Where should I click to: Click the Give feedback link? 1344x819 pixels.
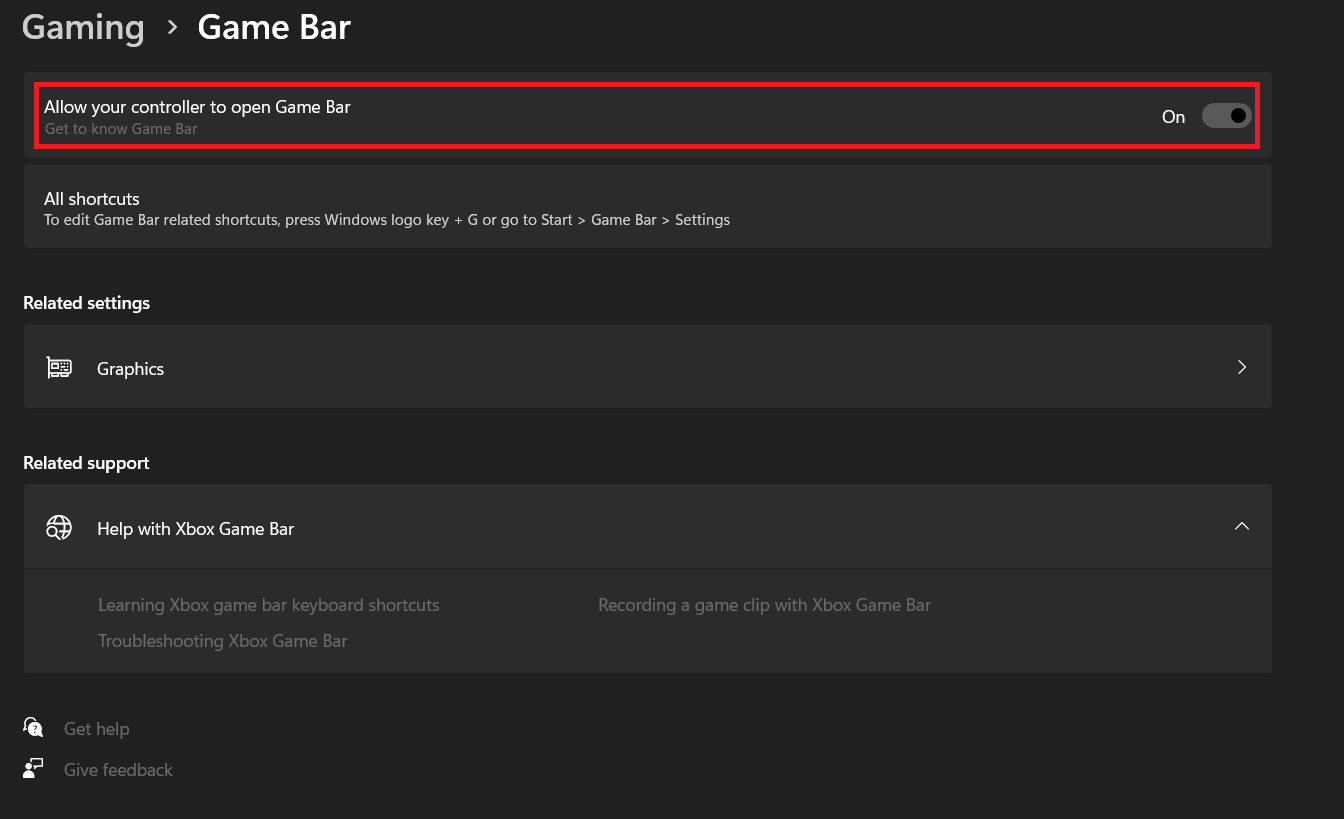click(x=118, y=769)
